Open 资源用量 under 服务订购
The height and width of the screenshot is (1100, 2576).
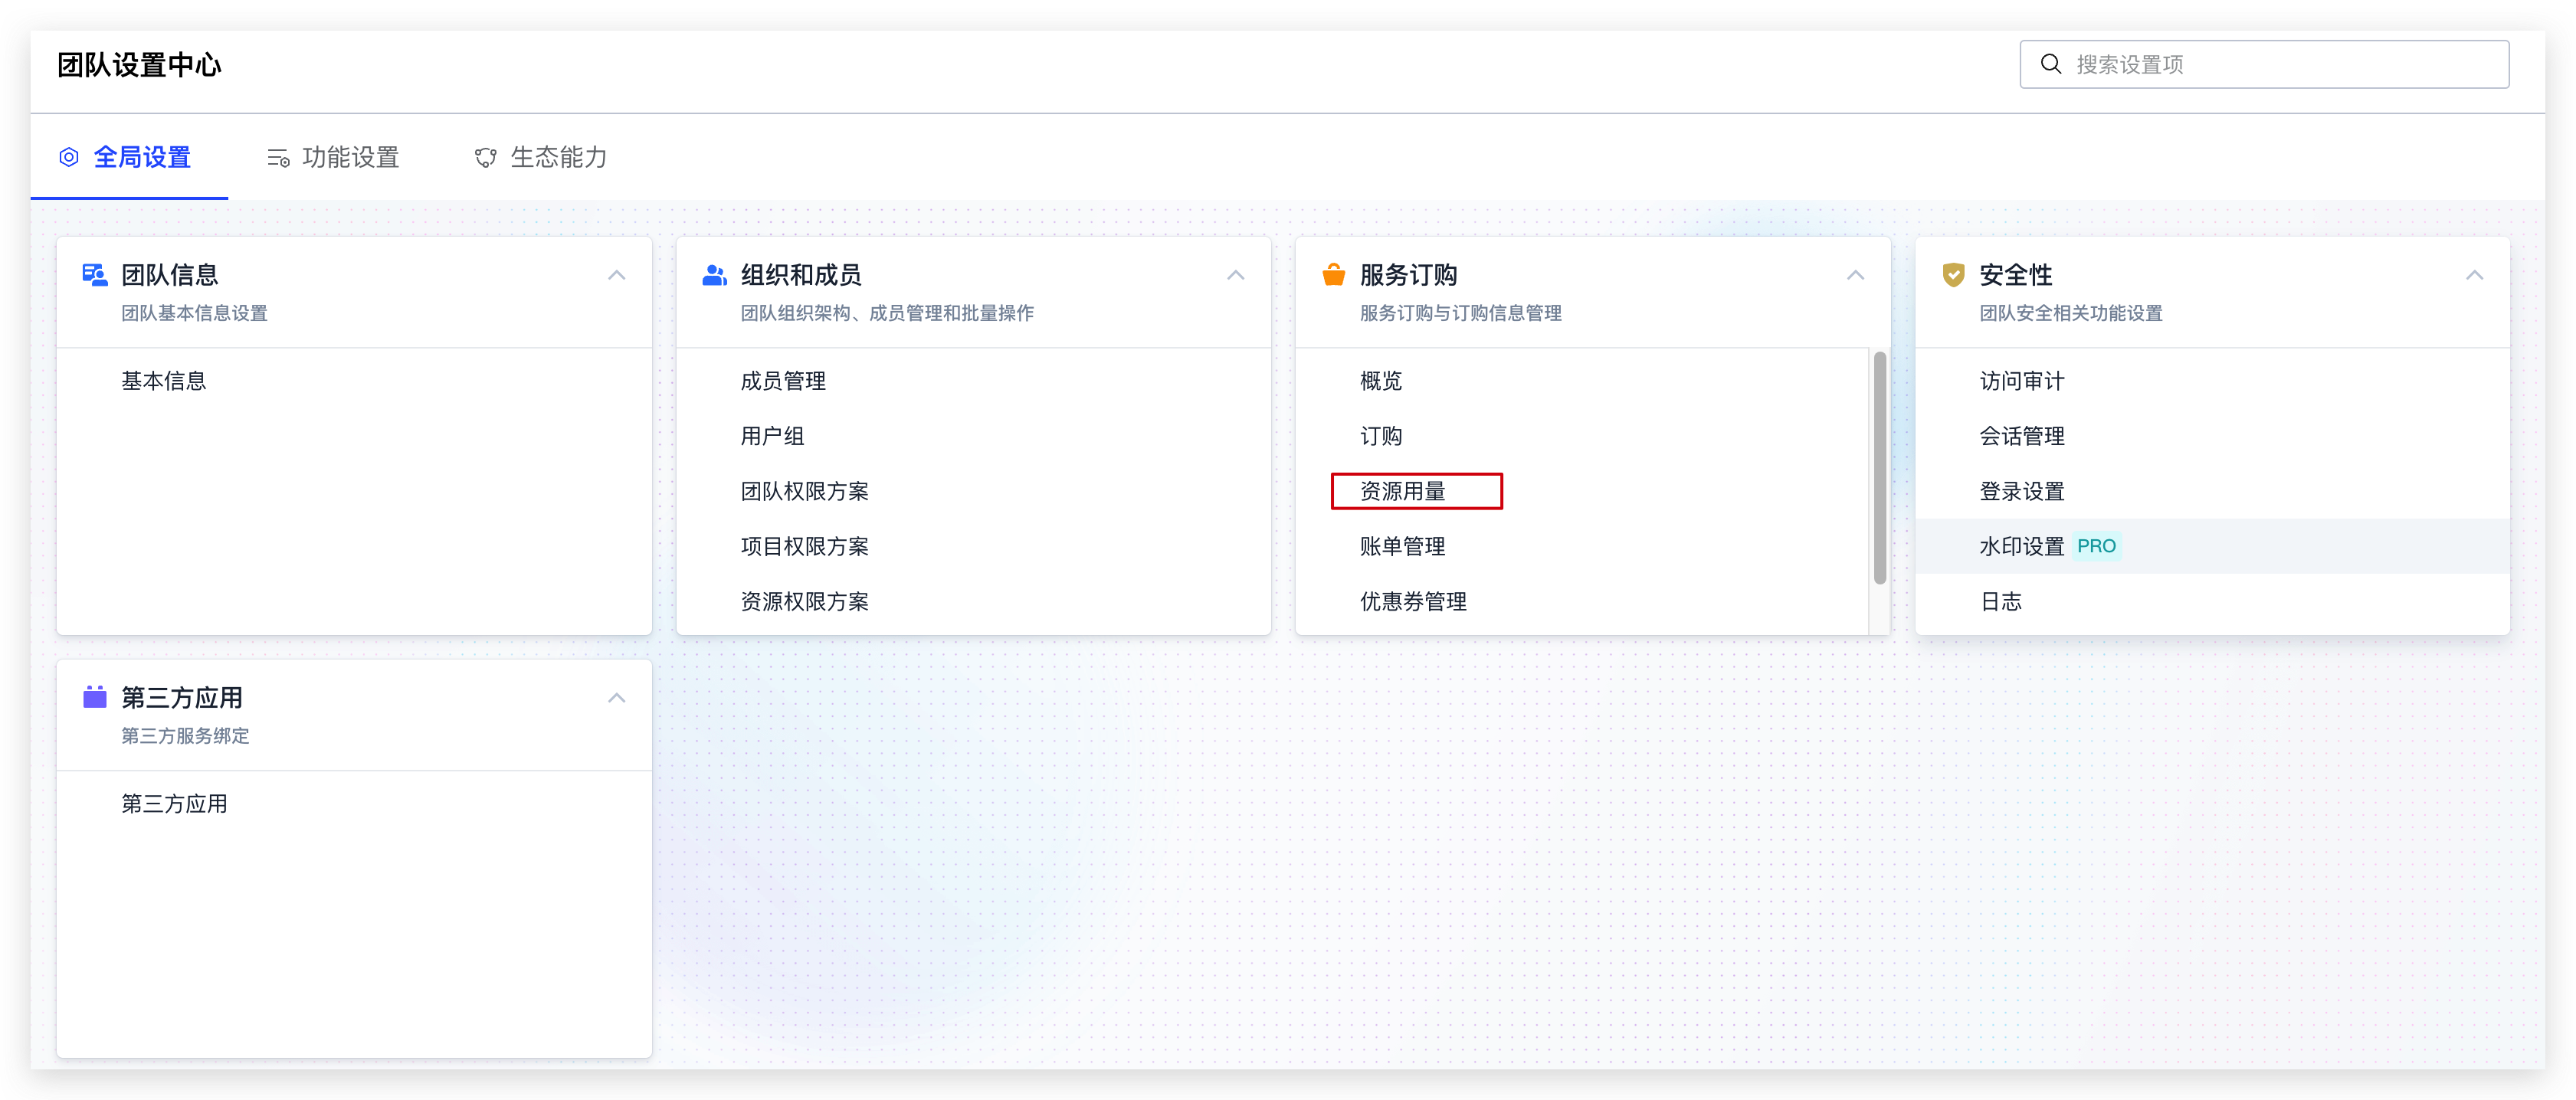[x=1402, y=491]
